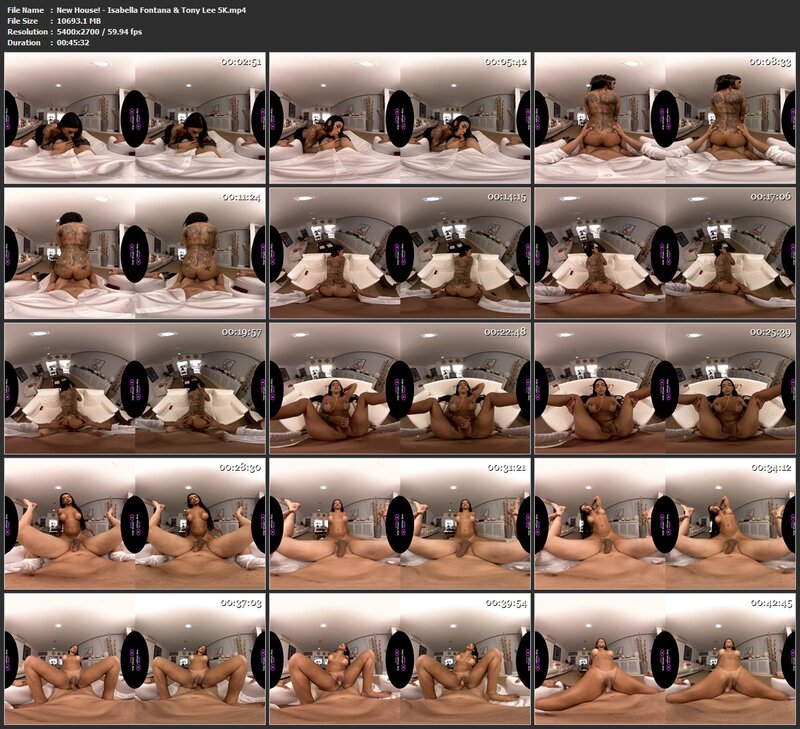This screenshot has width=800, height=729.
Task: Open the thumbnail timestamped 00:19:57
Action: click(135, 388)
